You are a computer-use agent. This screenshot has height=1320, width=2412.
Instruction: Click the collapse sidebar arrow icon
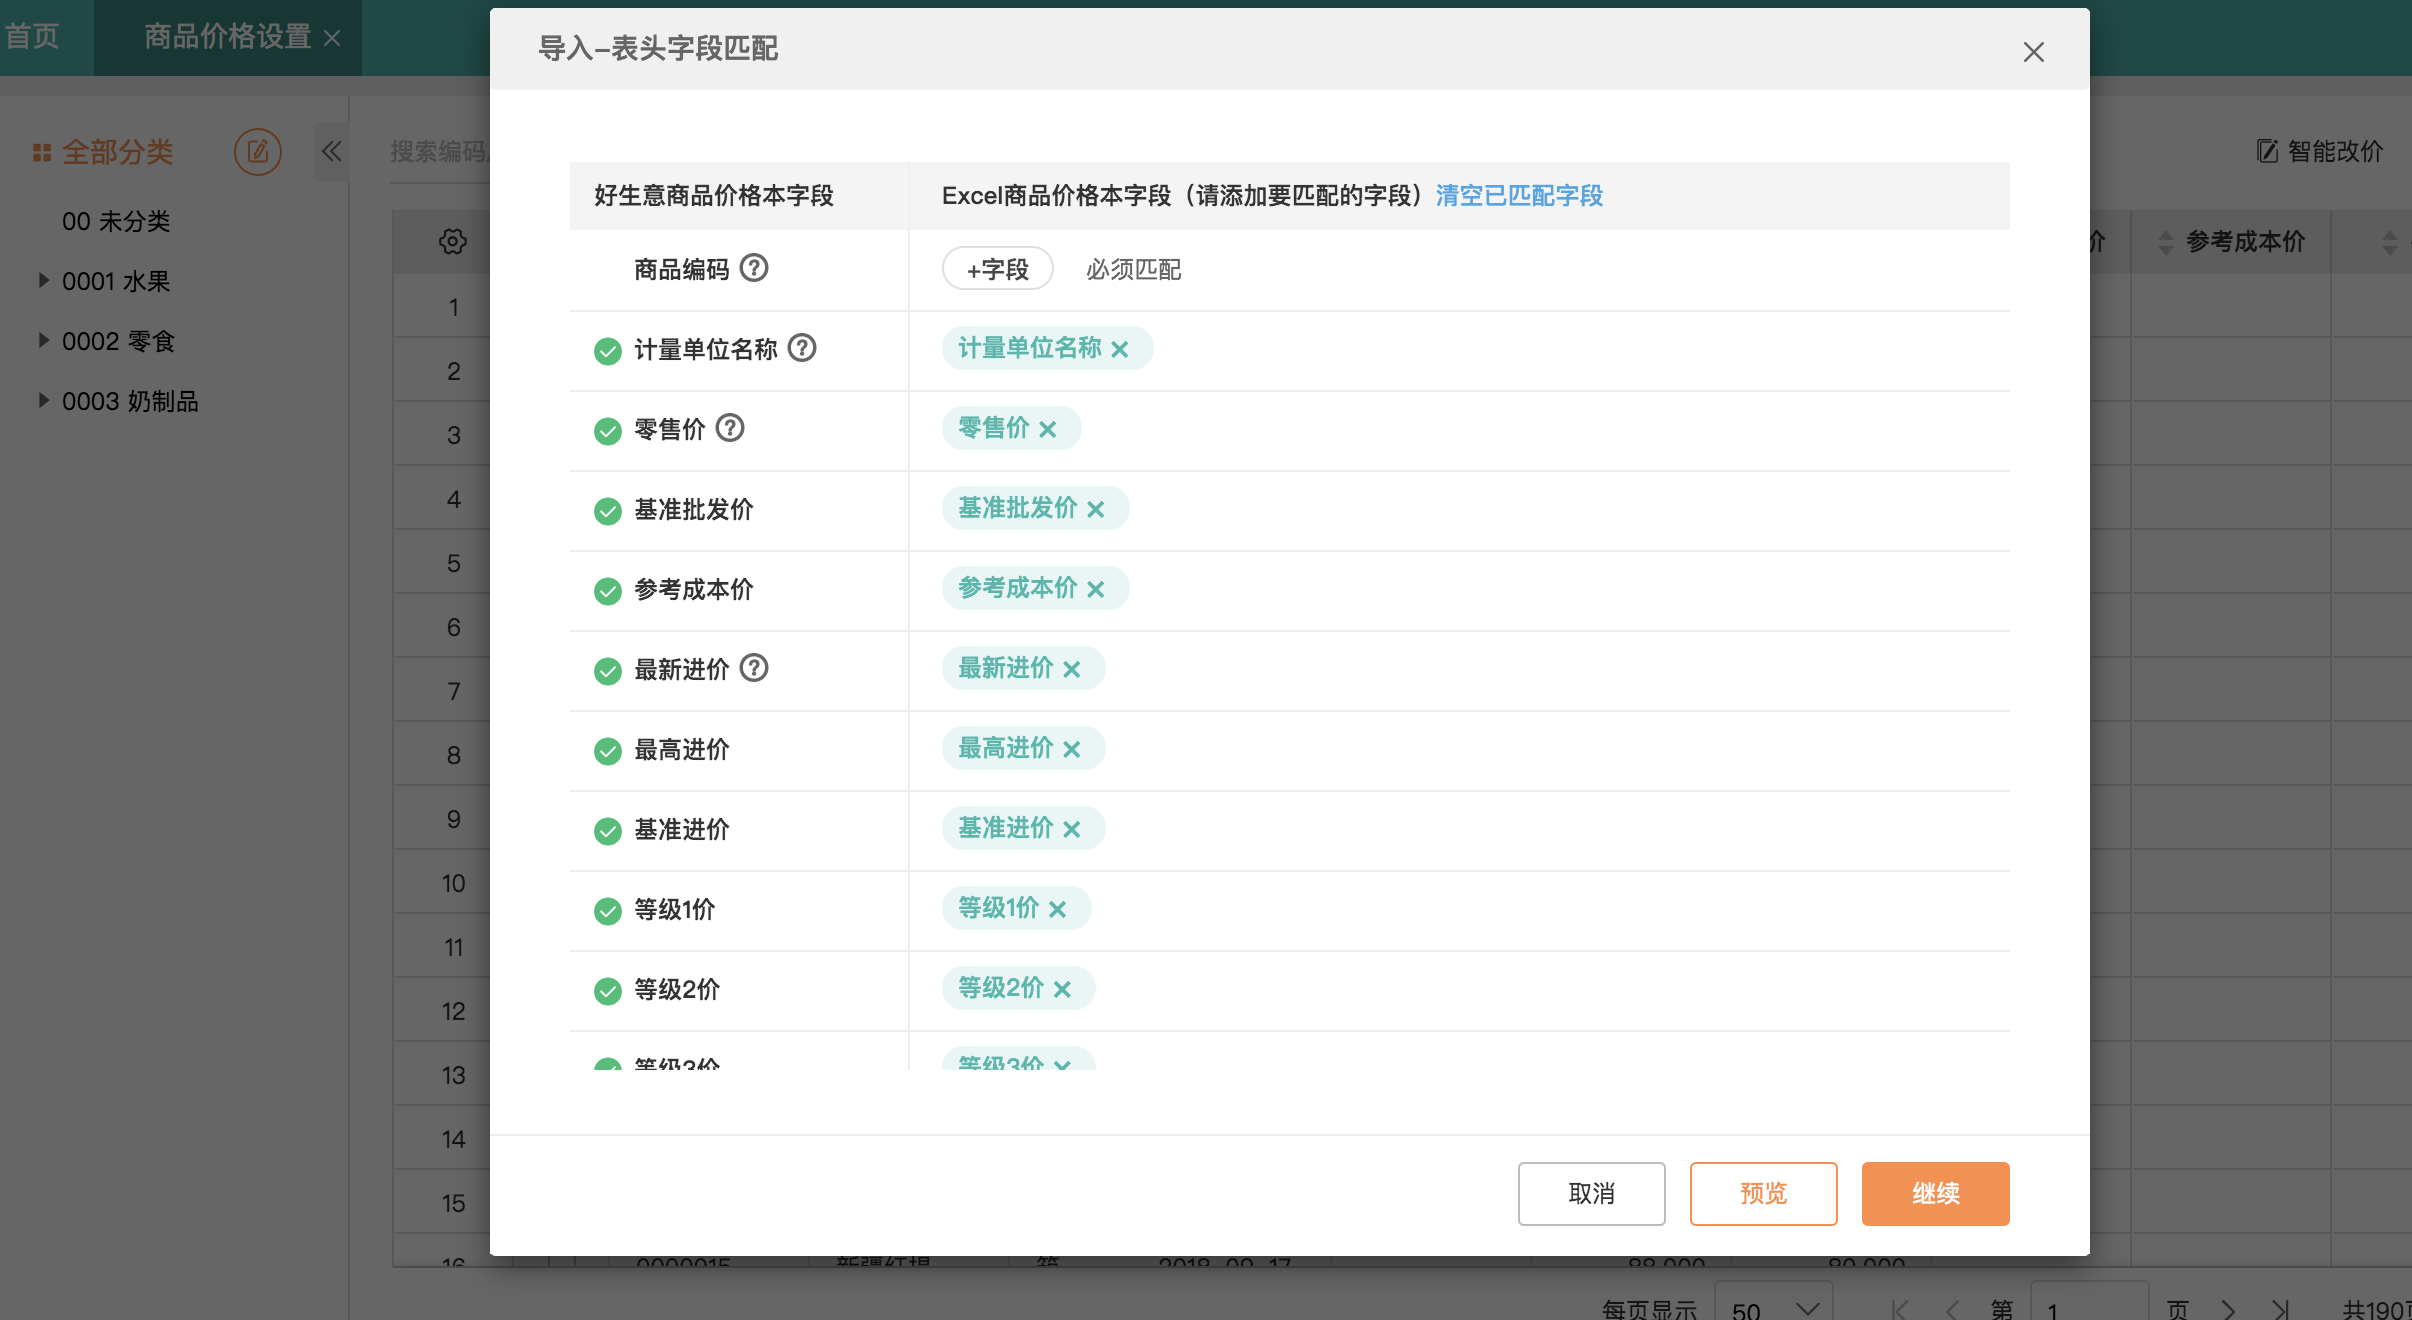point(333,153)
